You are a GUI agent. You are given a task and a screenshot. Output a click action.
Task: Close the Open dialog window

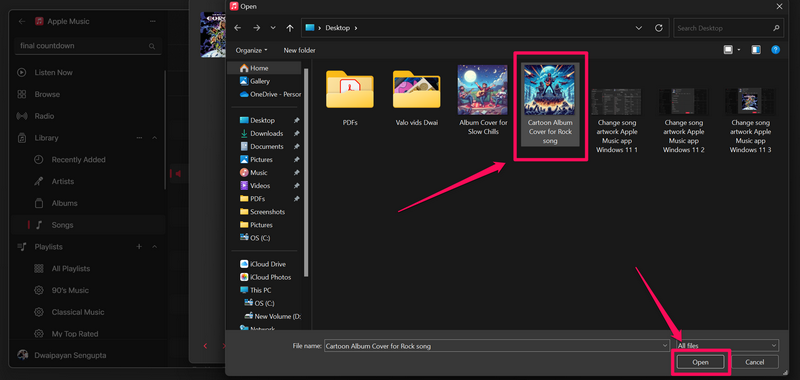point(779,6)
